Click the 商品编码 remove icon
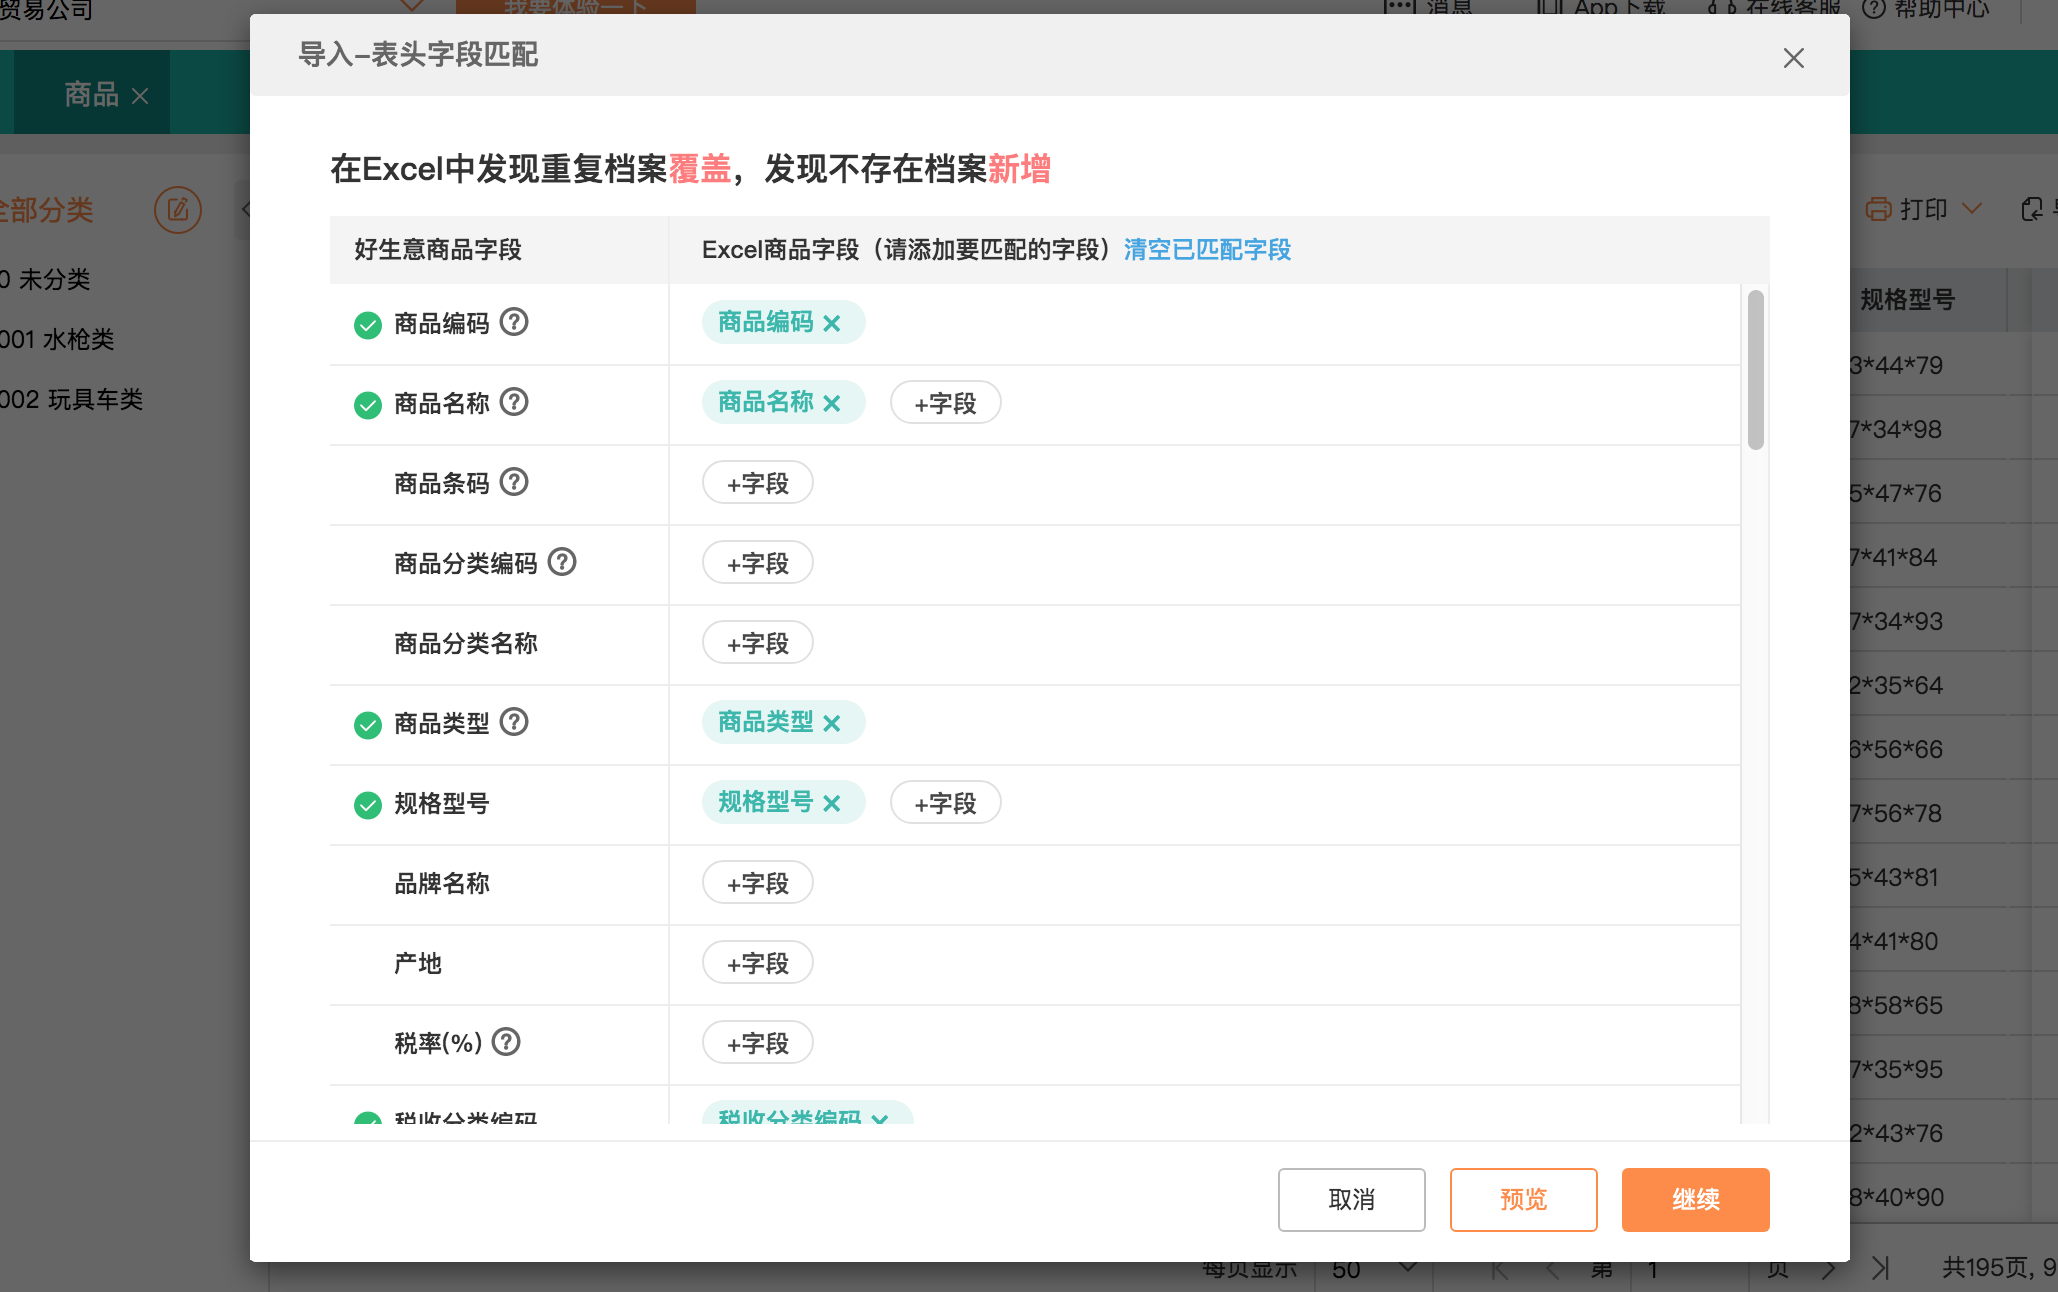Screen dimensions: 2058x1292 832,322
